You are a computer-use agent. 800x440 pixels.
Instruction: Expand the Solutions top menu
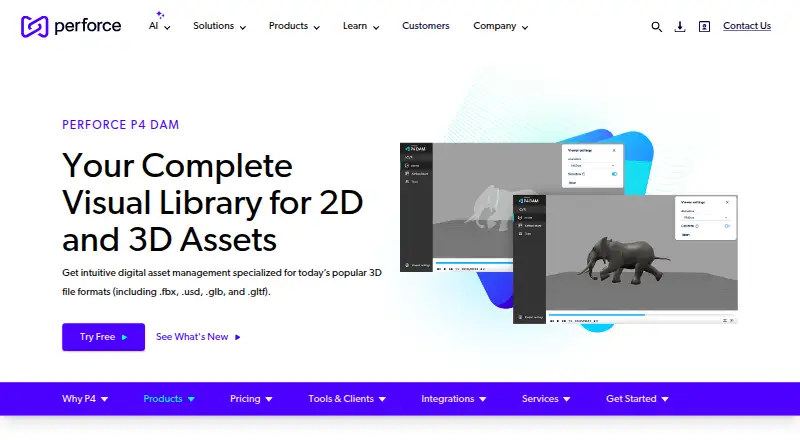219,26
